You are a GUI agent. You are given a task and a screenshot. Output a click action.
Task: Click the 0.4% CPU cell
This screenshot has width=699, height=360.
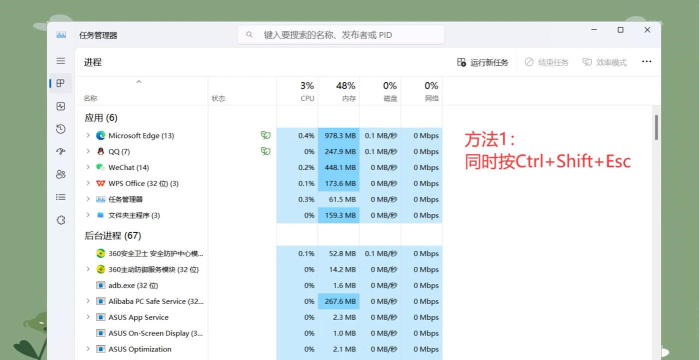coord(297,135)
